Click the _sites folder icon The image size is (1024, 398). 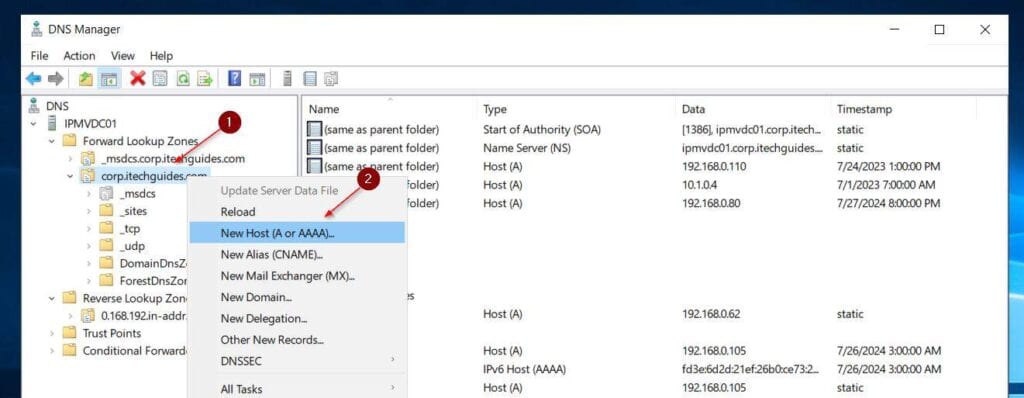tap(106, 211)
